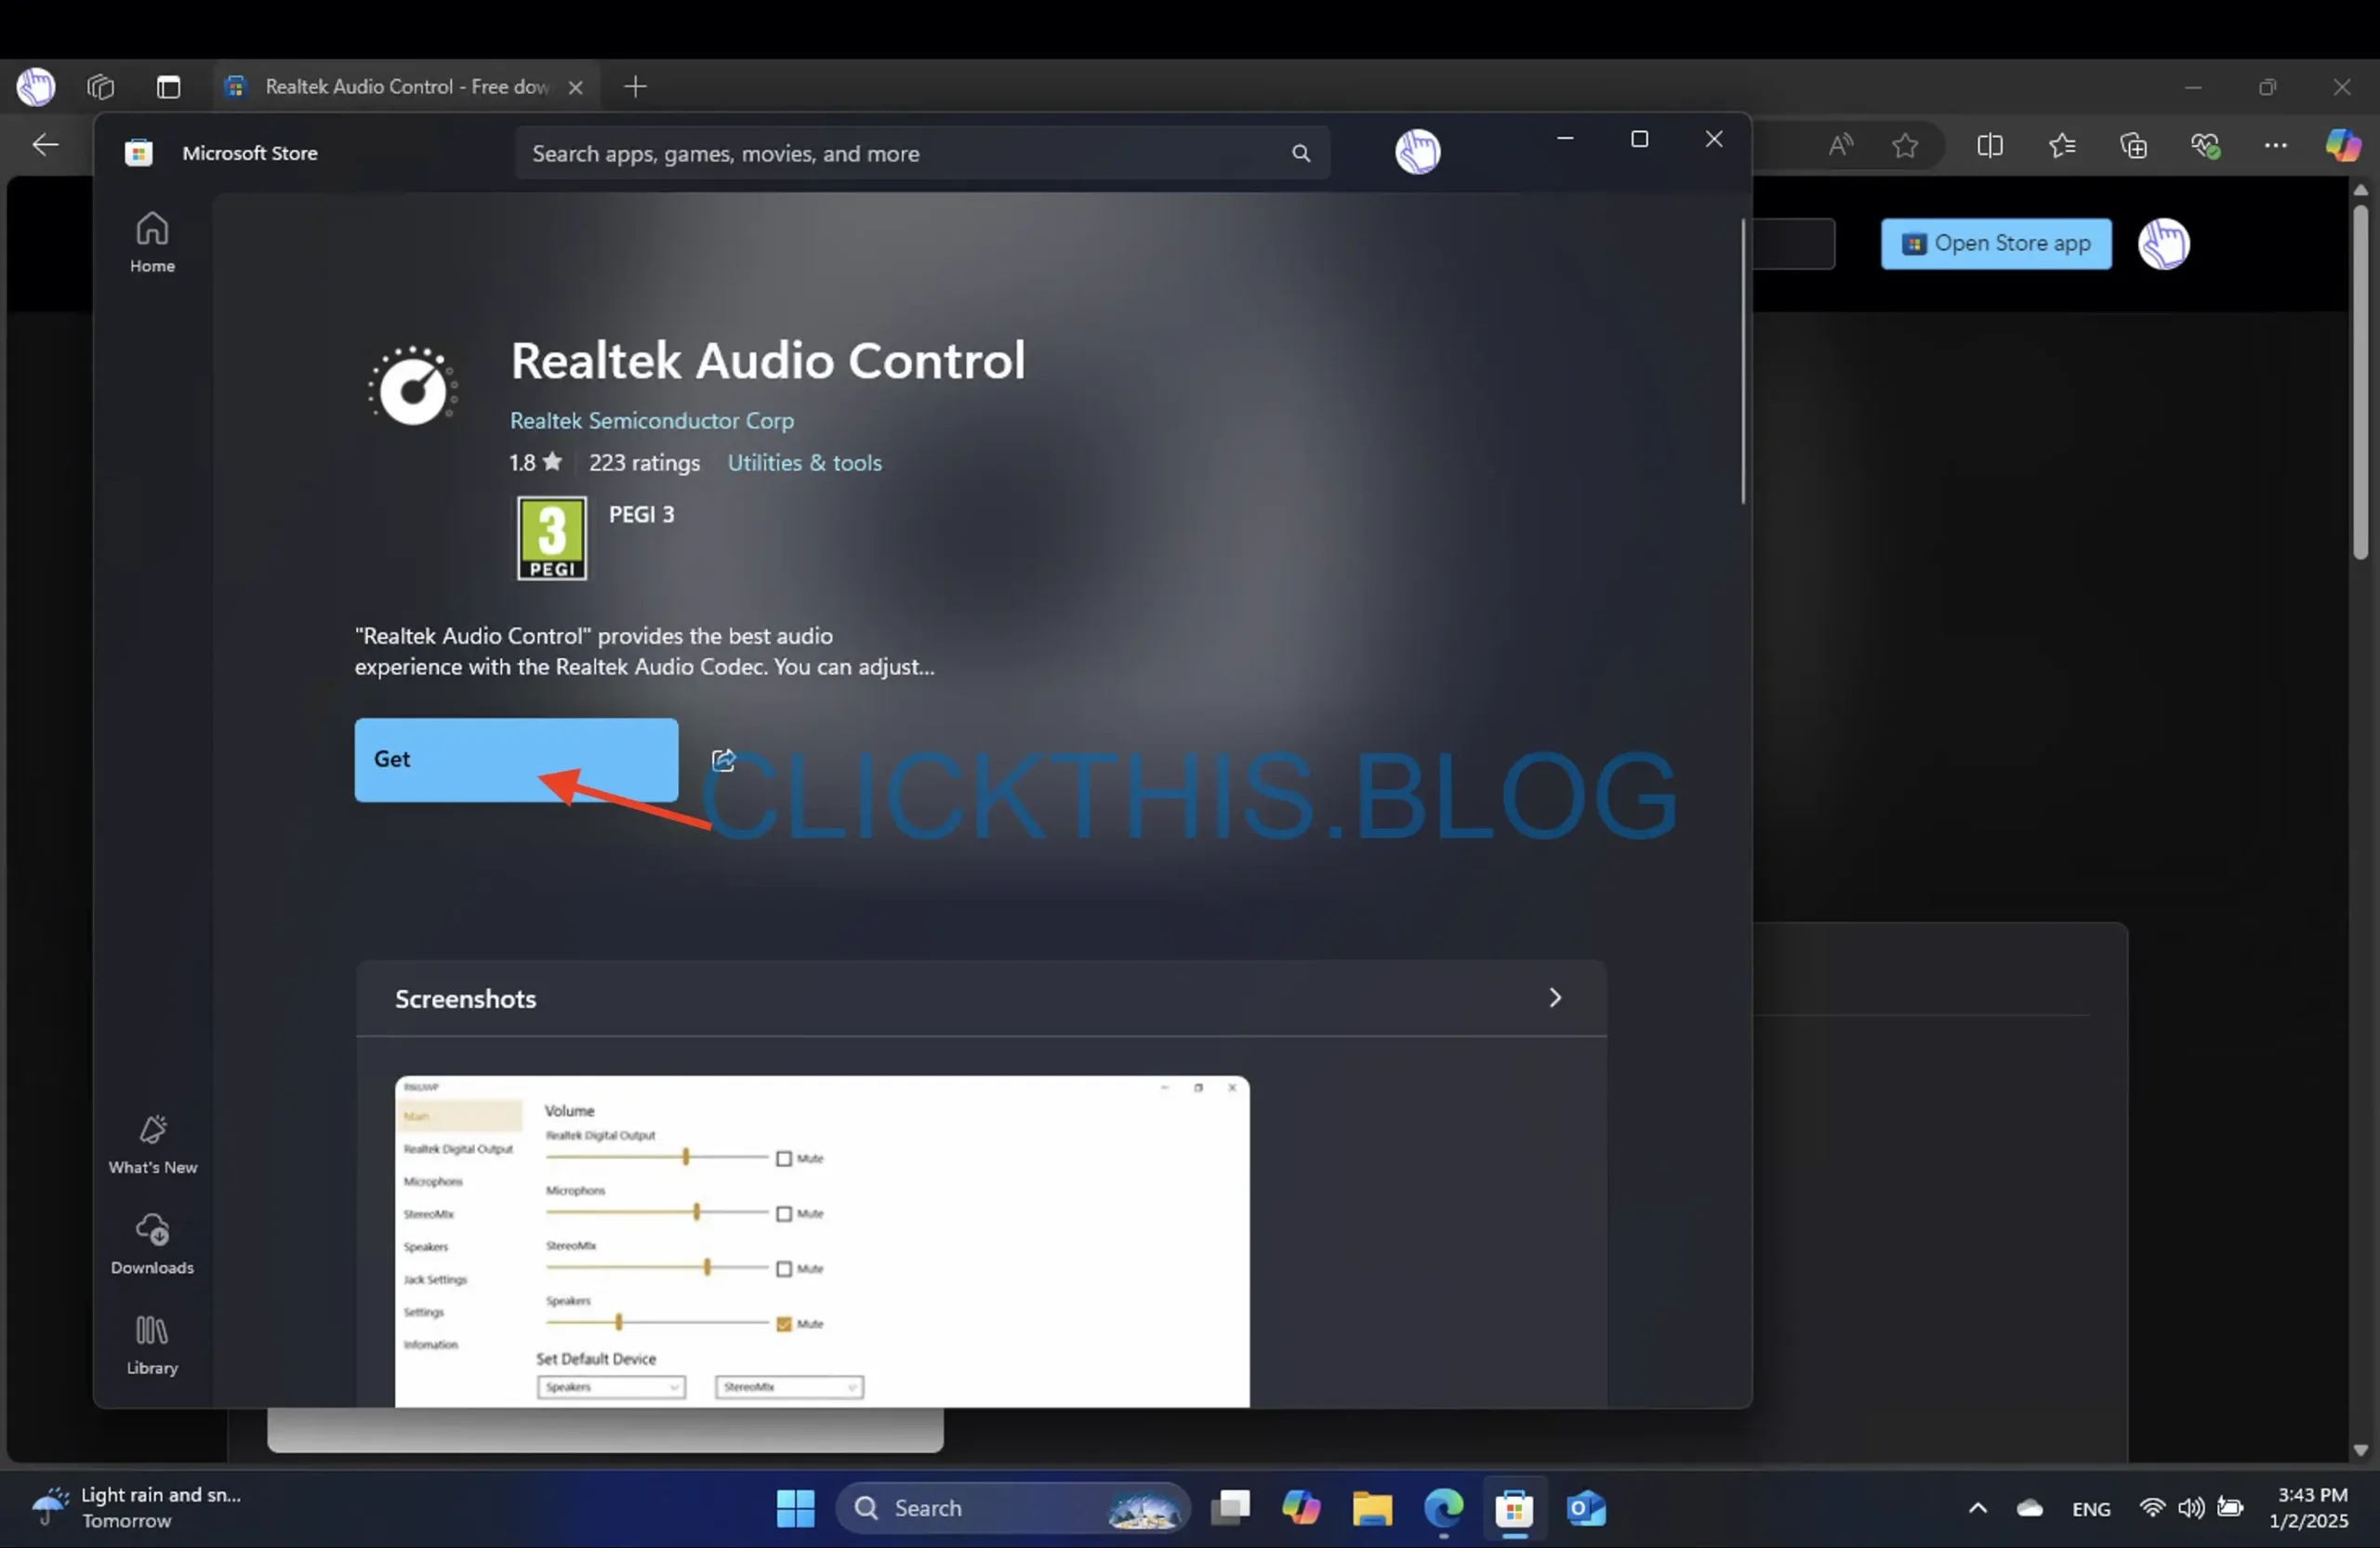This screenshot has width=2380, height=1548.
Task: Open Edge tab actions menu icon
Action: 168,87
